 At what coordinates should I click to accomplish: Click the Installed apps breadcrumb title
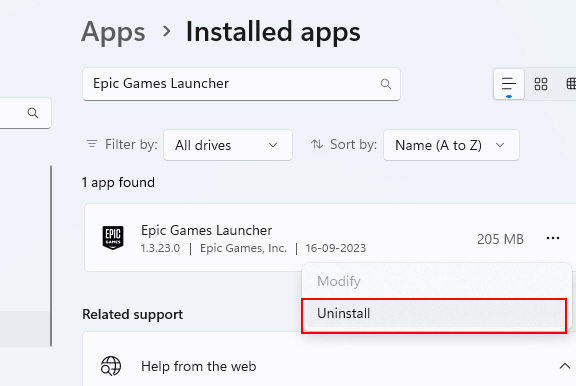click(x=273, y=32)
